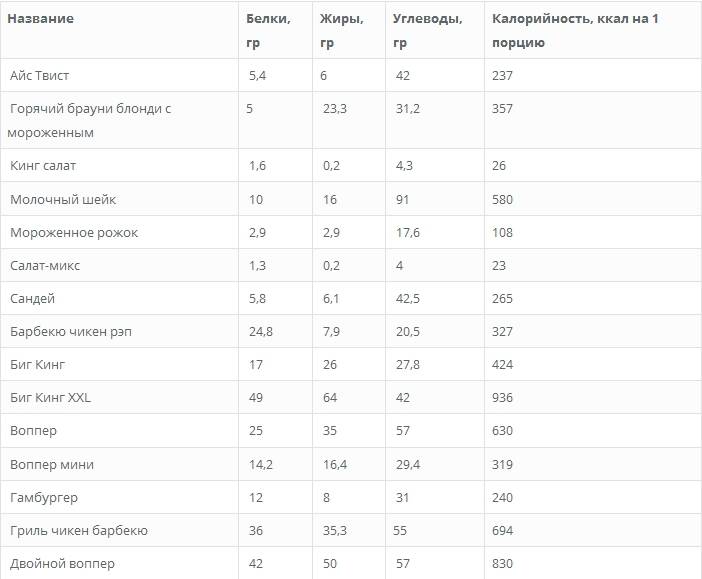This screenshot has width=702, height=579.
Task: Click the Кинг салат name cell
Action: click(43, 166)
